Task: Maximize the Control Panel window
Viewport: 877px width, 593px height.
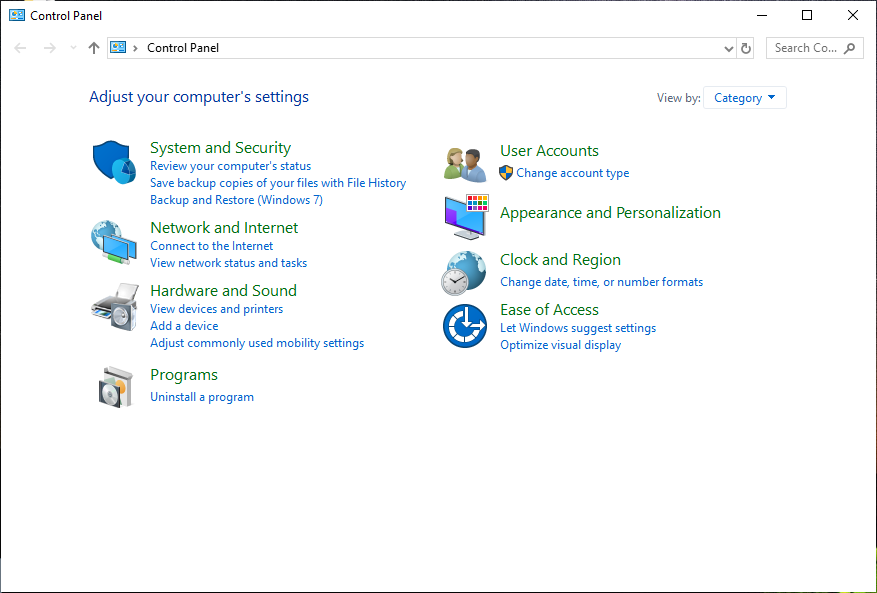Action: tap(807, 15)
